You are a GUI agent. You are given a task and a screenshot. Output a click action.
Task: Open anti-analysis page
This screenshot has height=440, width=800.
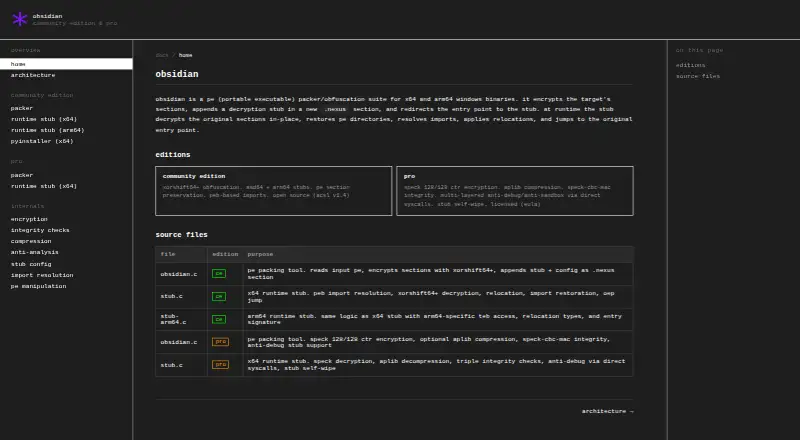[x=35, y=252]
